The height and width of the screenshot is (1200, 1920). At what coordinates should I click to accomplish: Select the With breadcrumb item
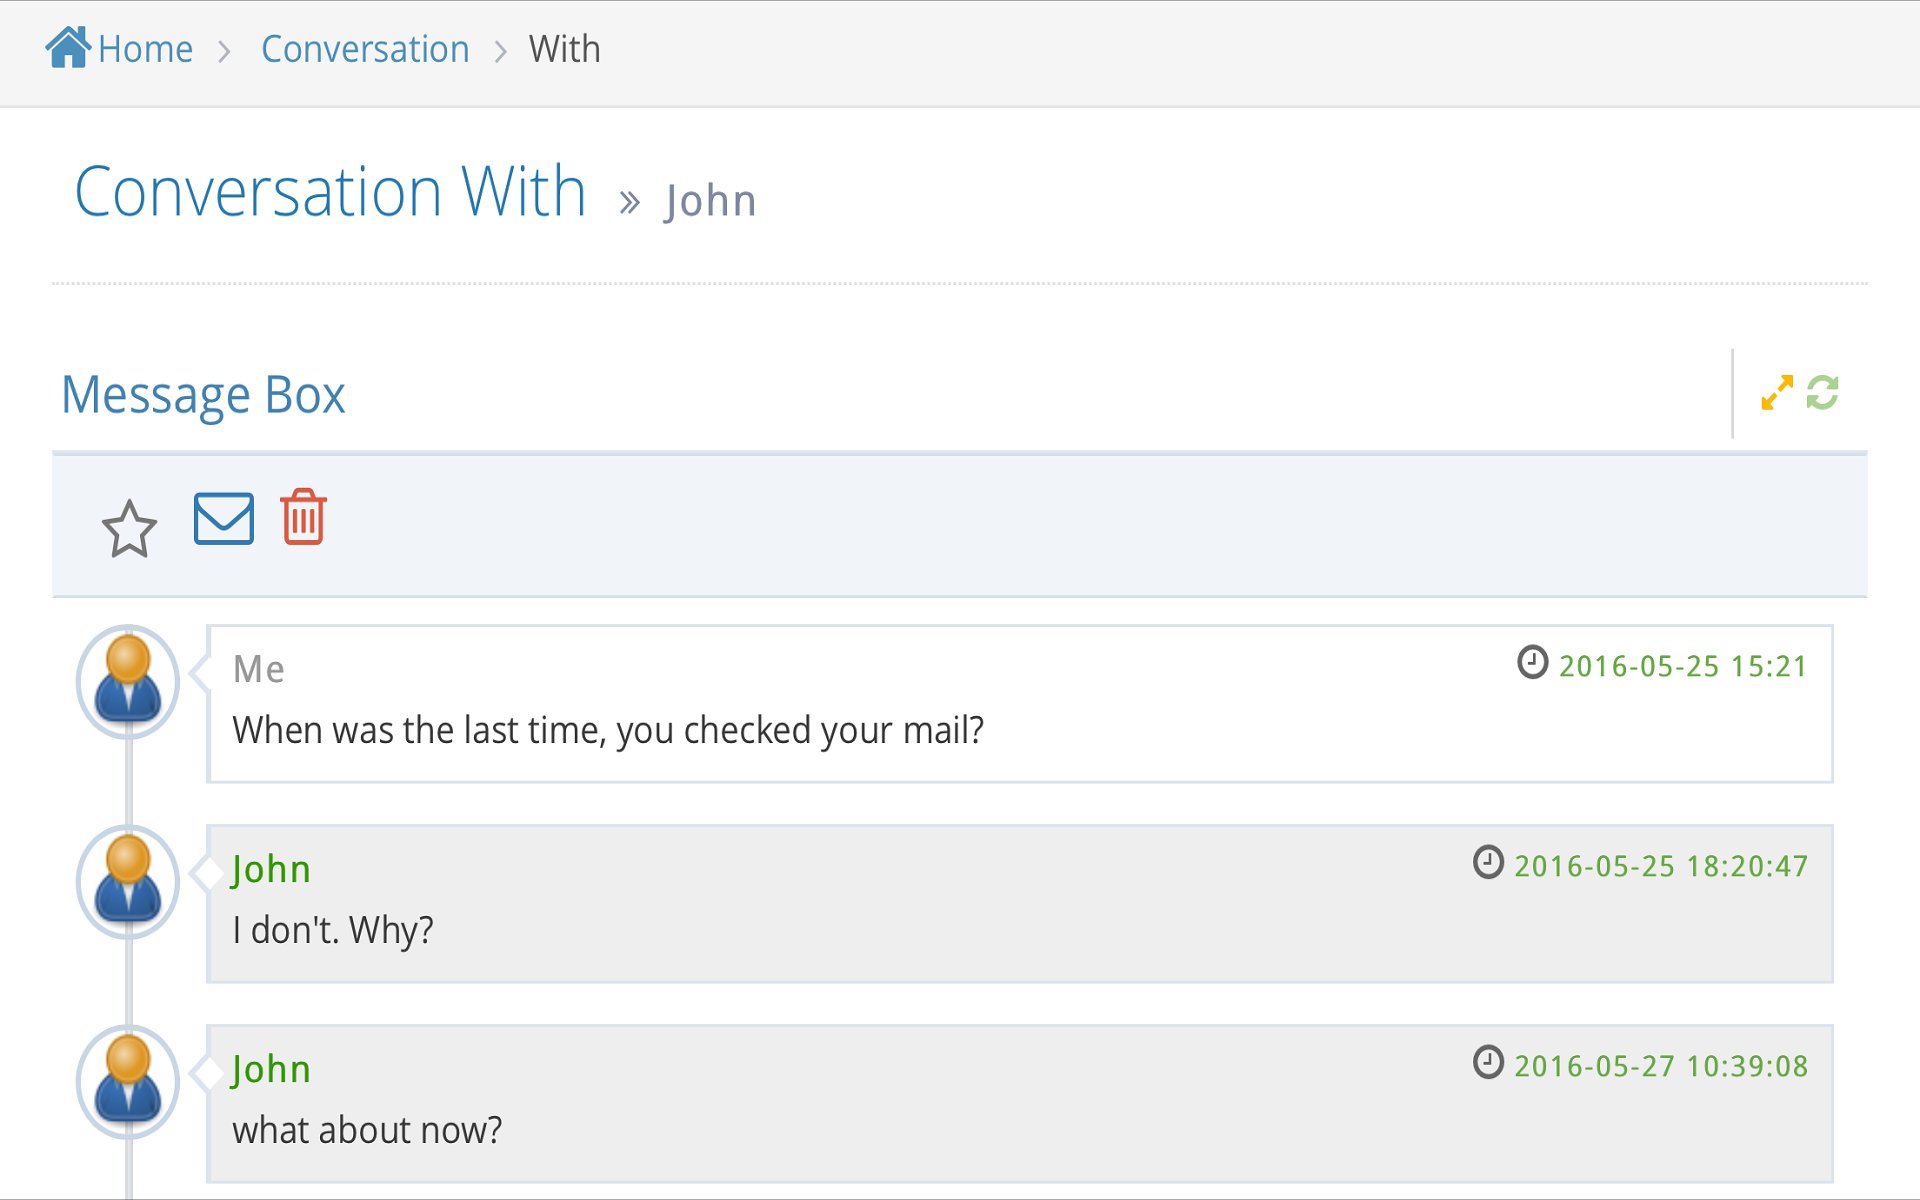click(x=565, y=48)
